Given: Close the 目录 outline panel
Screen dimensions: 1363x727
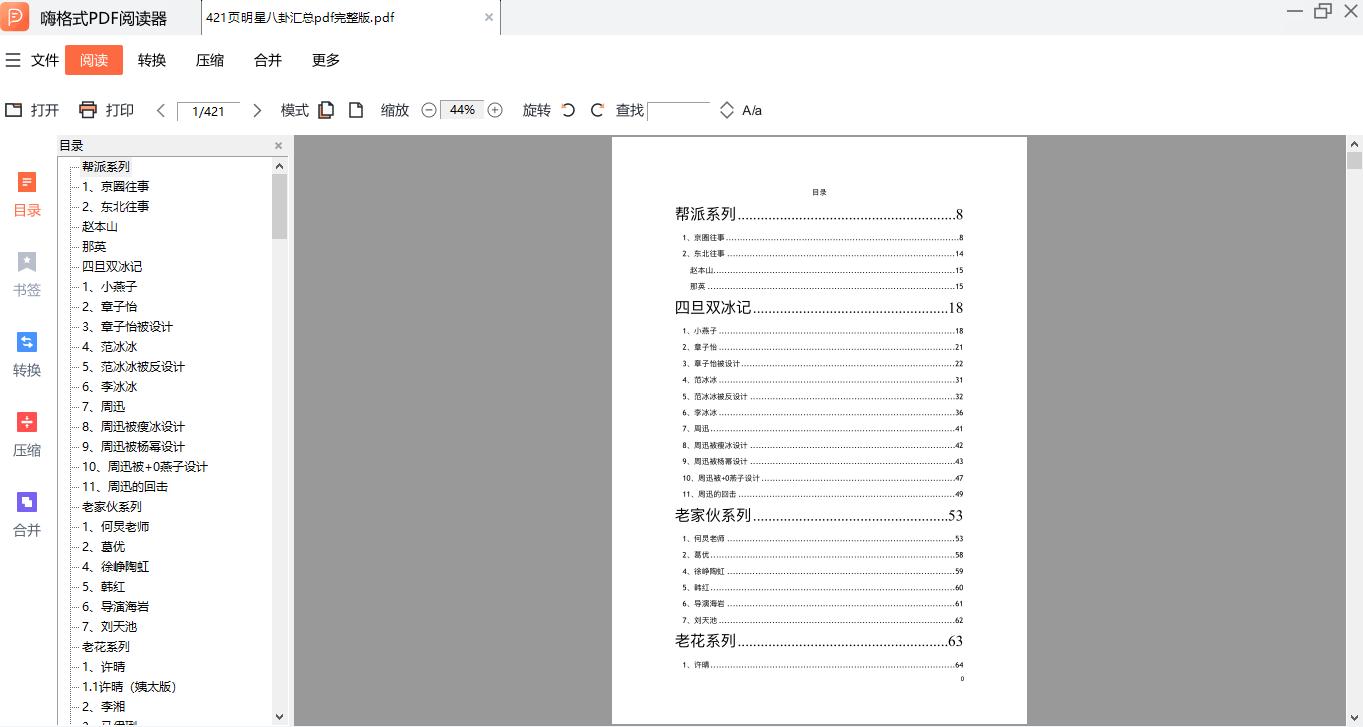Looking at the screenshot, I should click(x=279, y=146).
